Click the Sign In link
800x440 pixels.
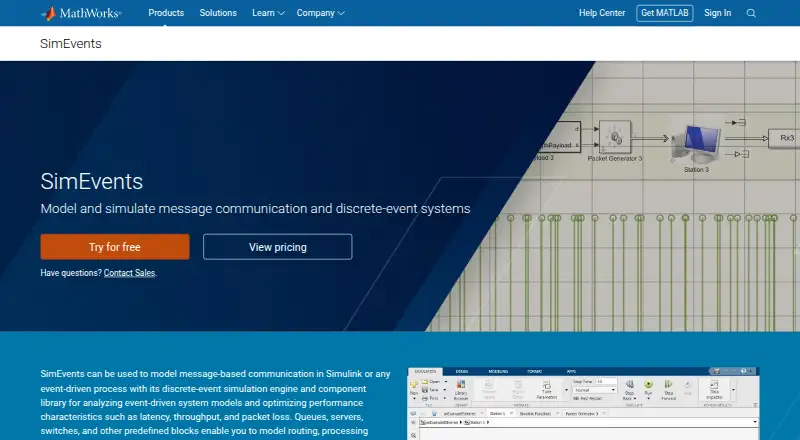[717, 13]
